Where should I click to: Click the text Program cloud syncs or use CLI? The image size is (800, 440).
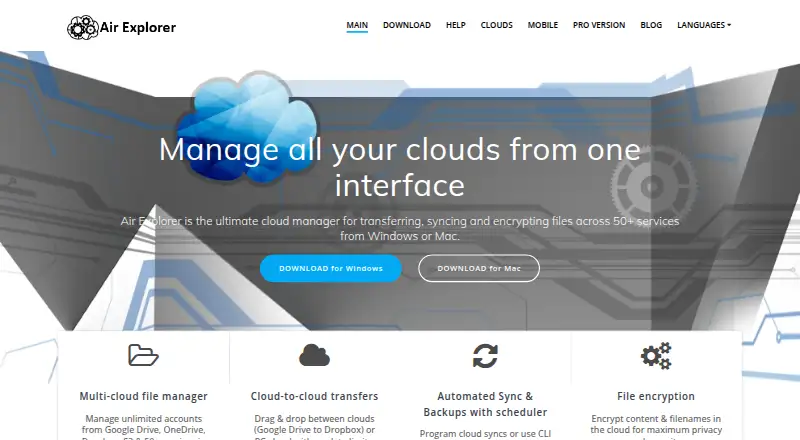tap(485, 434)
